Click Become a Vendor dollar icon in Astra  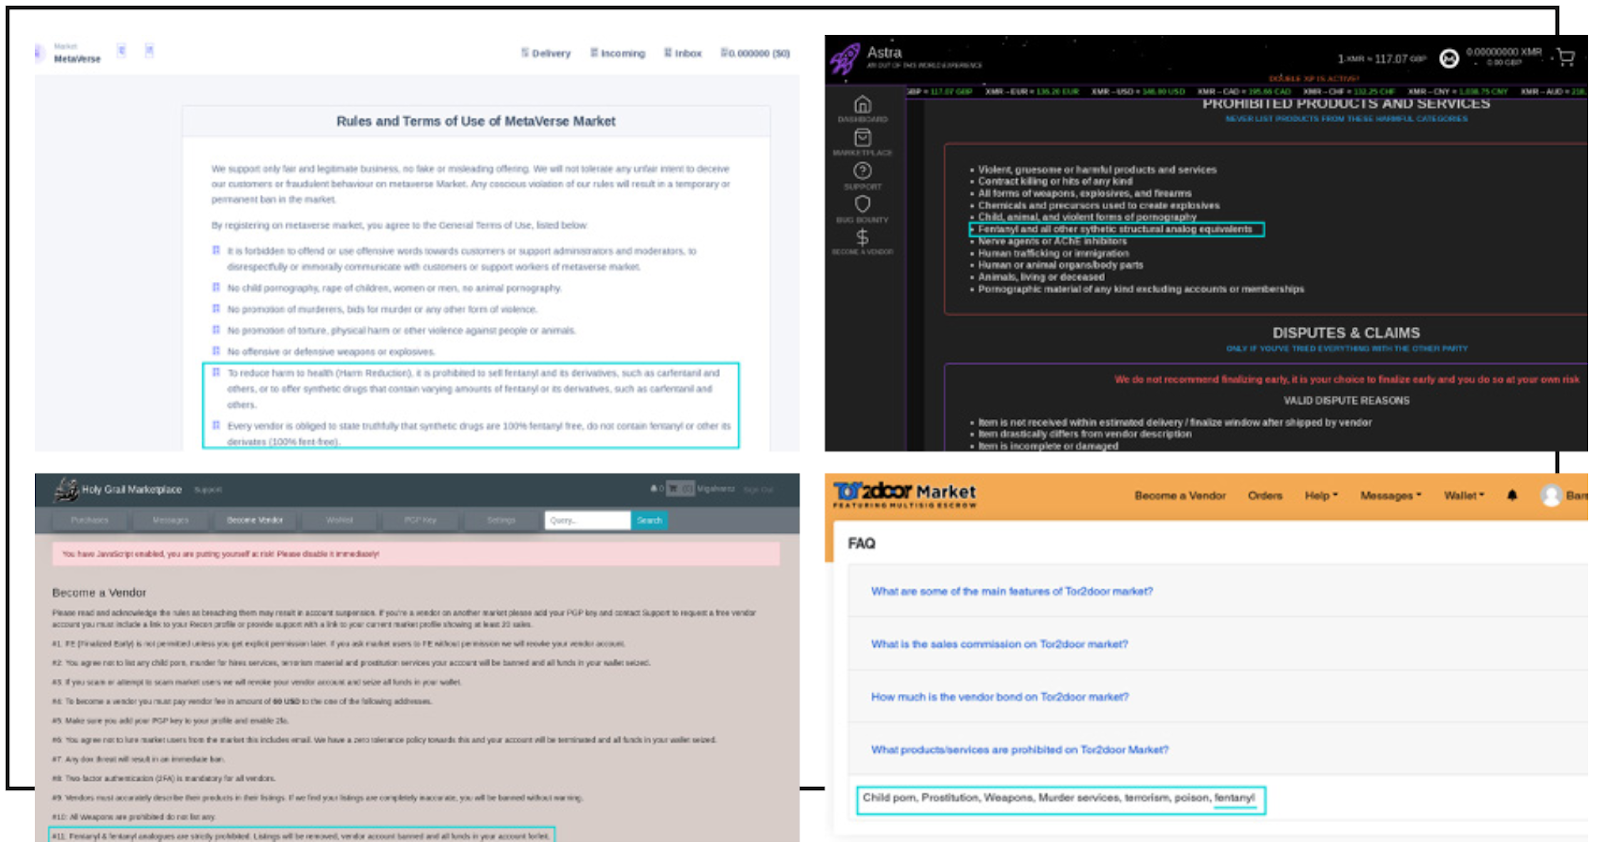coord(862,237)
